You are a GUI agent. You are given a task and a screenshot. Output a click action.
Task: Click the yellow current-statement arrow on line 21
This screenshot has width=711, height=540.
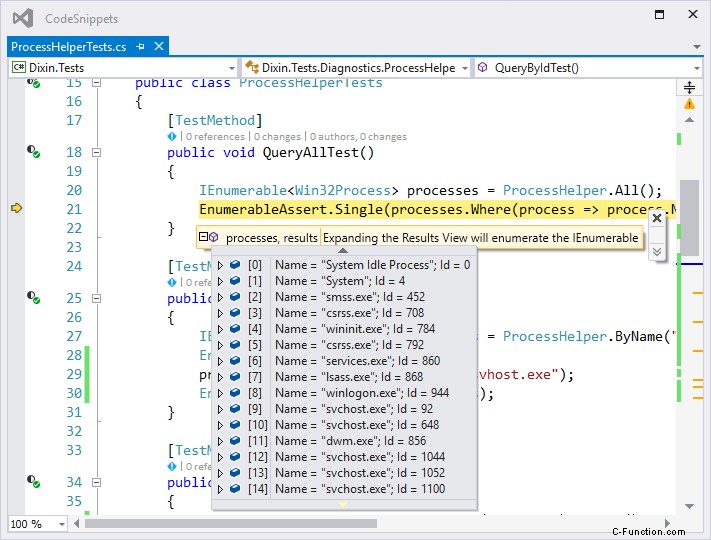17,208
